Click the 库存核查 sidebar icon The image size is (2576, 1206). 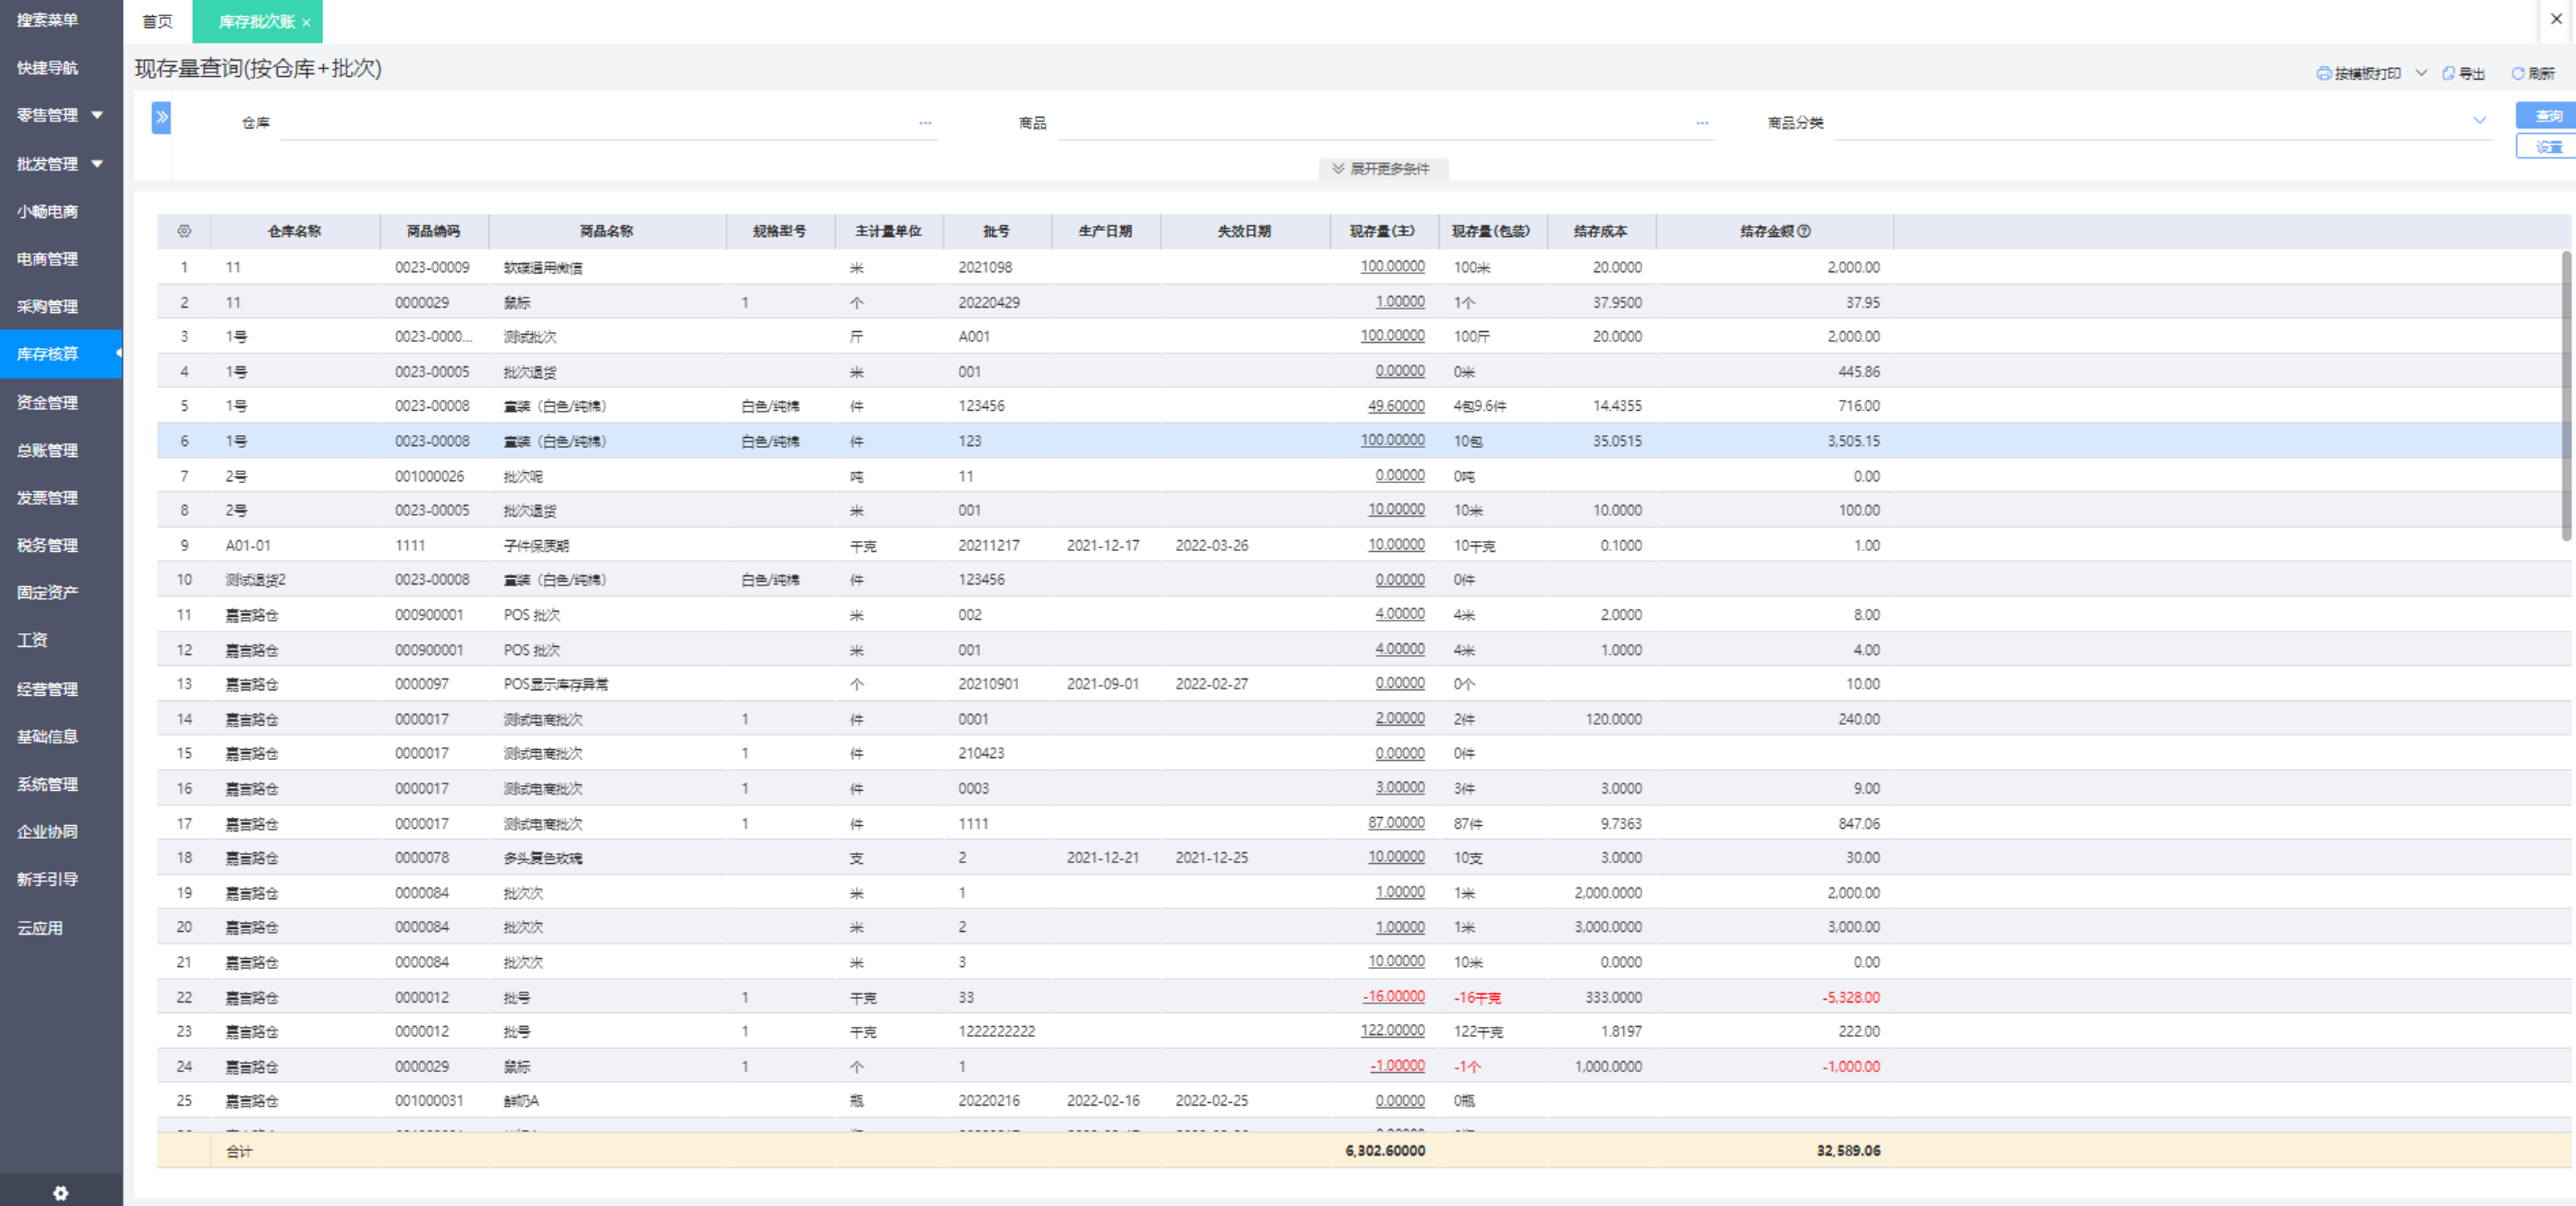[61, 353]
